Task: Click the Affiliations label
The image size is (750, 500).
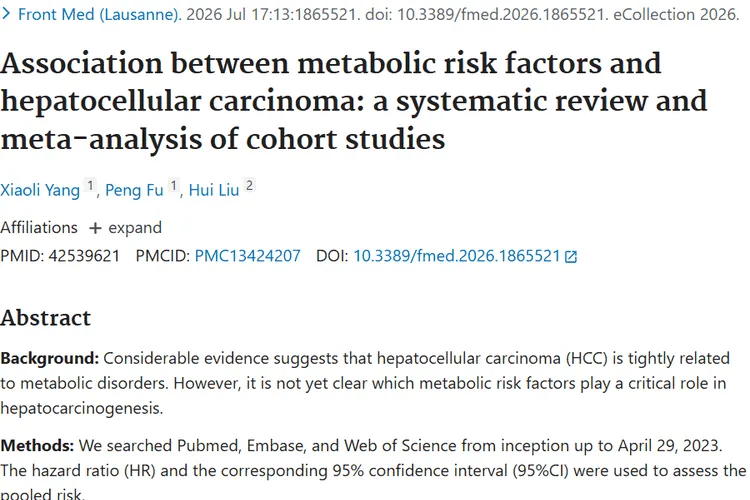Action: [x=39, y=228]
